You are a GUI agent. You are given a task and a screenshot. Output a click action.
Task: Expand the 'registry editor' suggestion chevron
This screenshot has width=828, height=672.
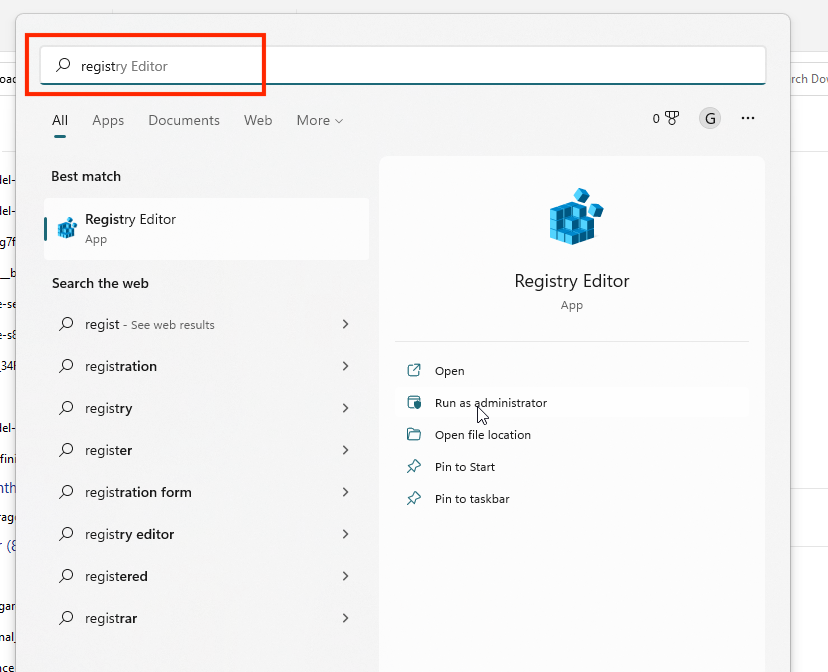pos(345,534)
